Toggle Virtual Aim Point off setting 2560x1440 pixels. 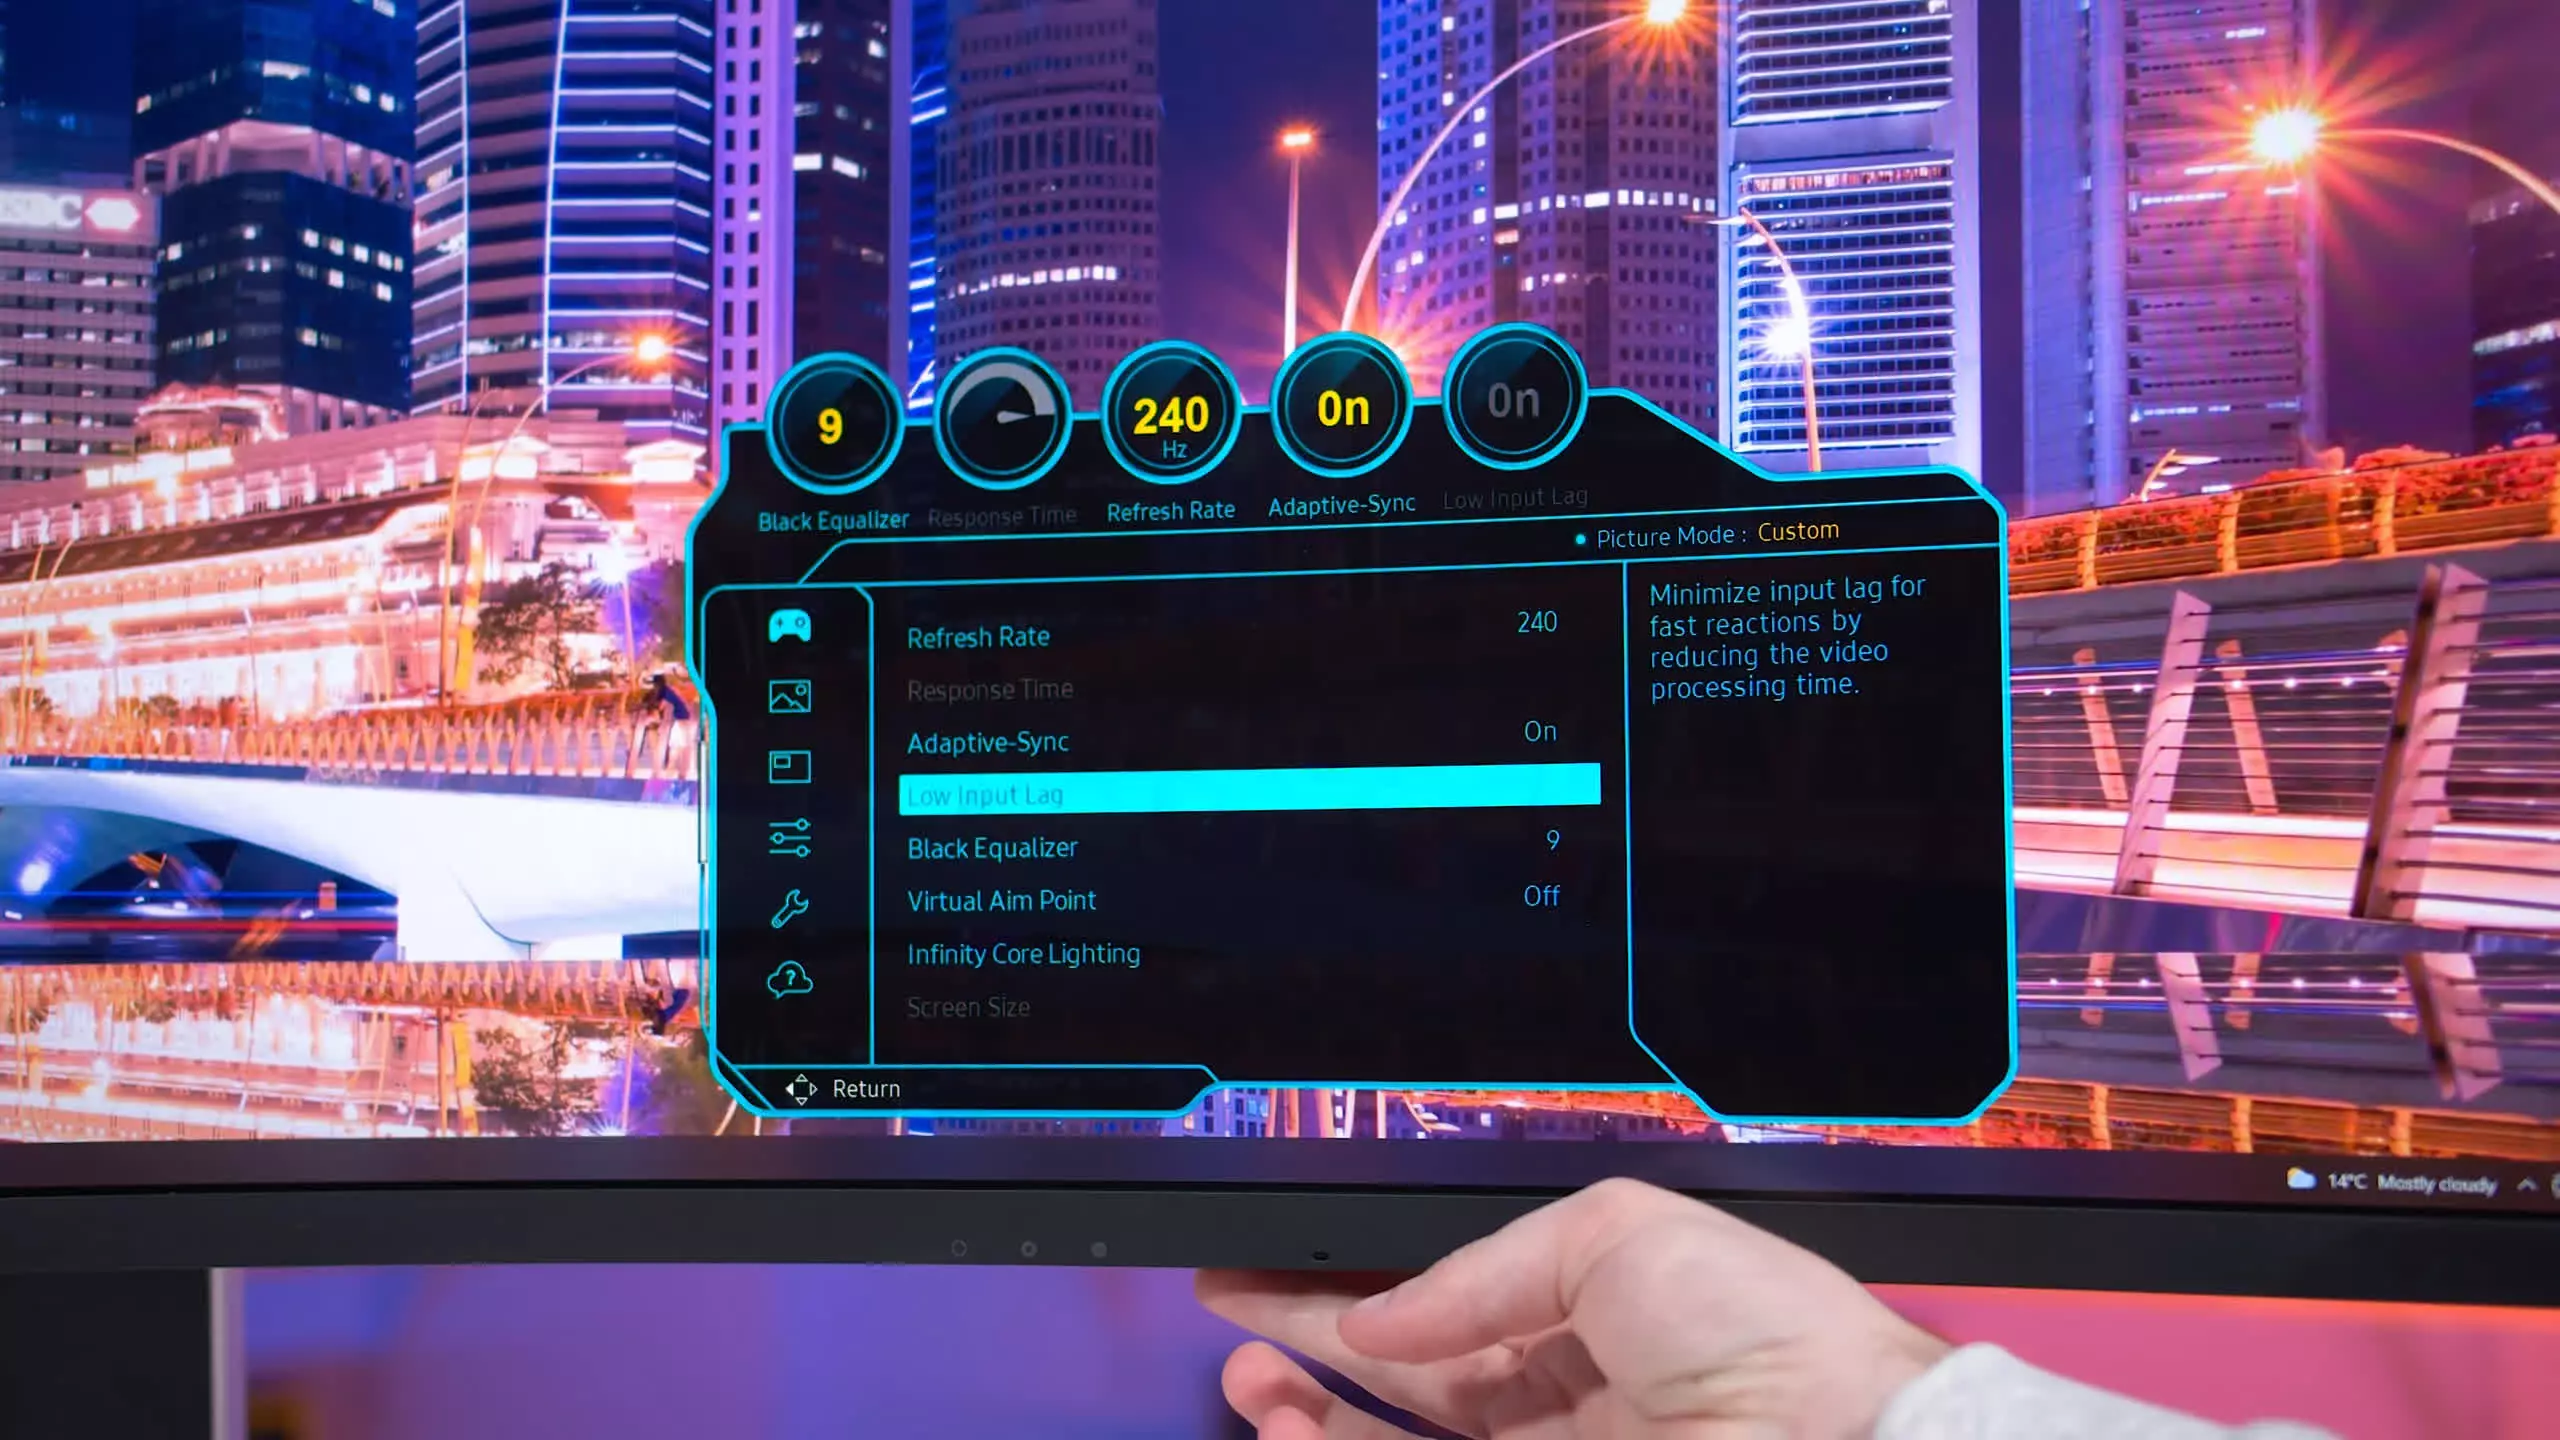coord(1540,897)
